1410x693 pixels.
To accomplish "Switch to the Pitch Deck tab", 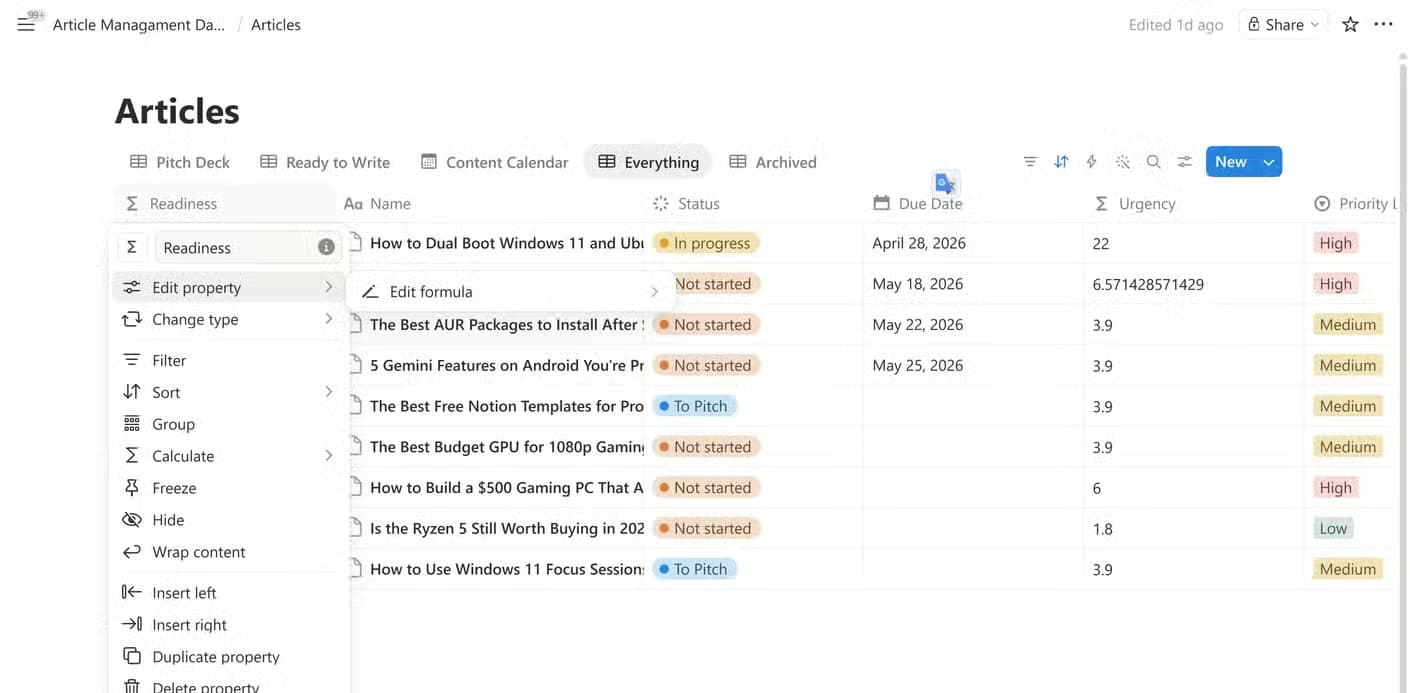I will 180,162.
